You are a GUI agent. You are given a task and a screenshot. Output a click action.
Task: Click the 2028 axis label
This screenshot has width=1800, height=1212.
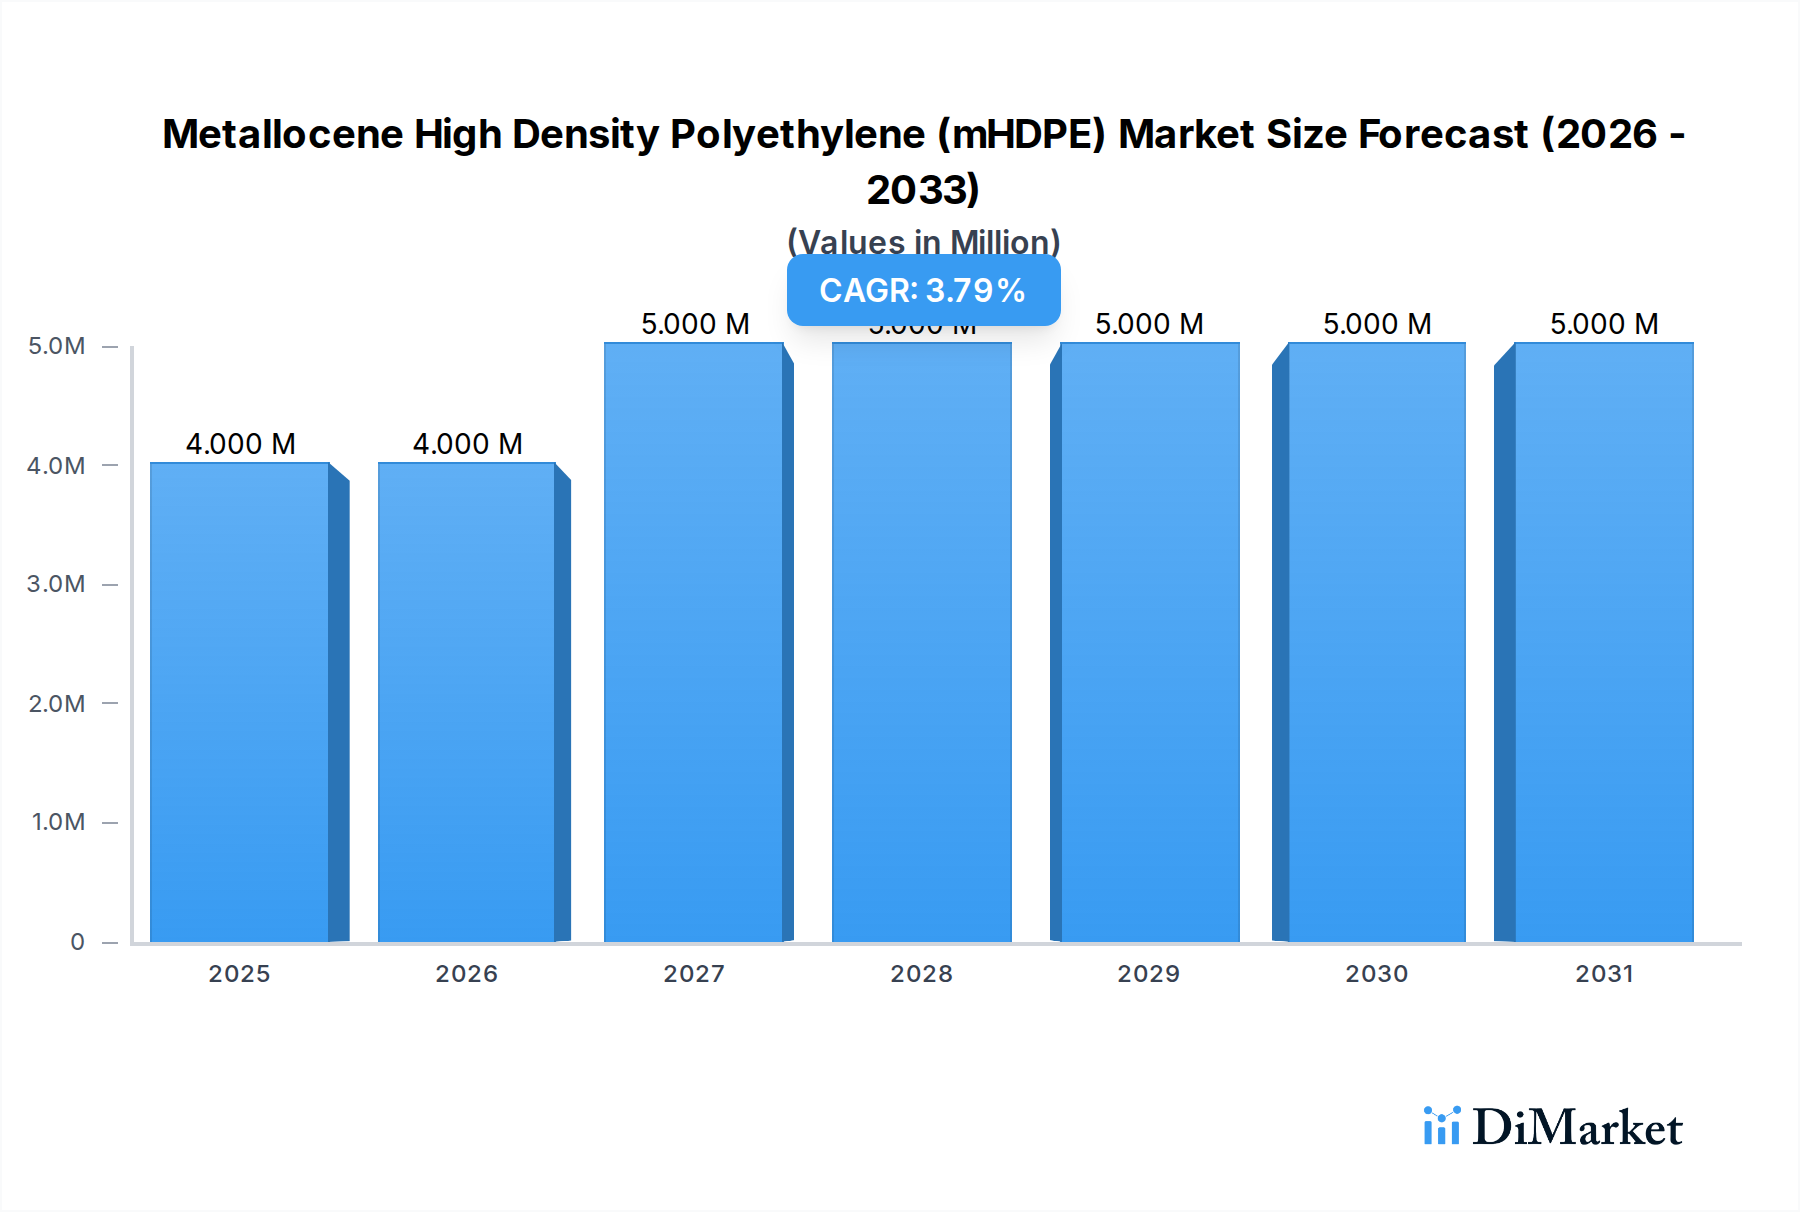pyautogui.click(x=922, y=974)
